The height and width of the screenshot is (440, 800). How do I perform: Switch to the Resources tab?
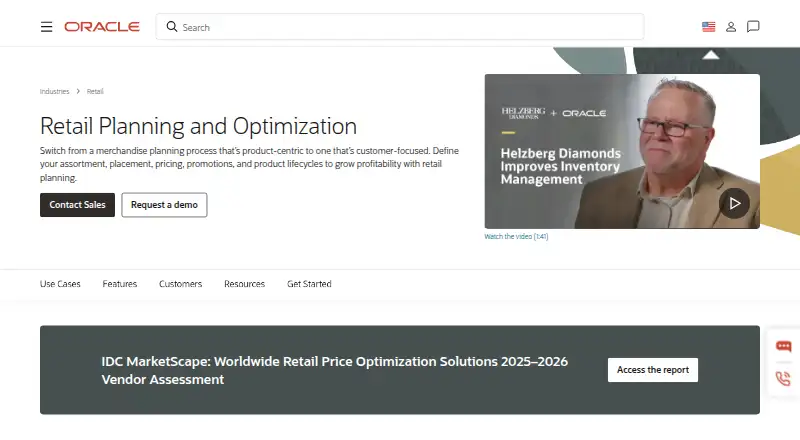point(244,284)
